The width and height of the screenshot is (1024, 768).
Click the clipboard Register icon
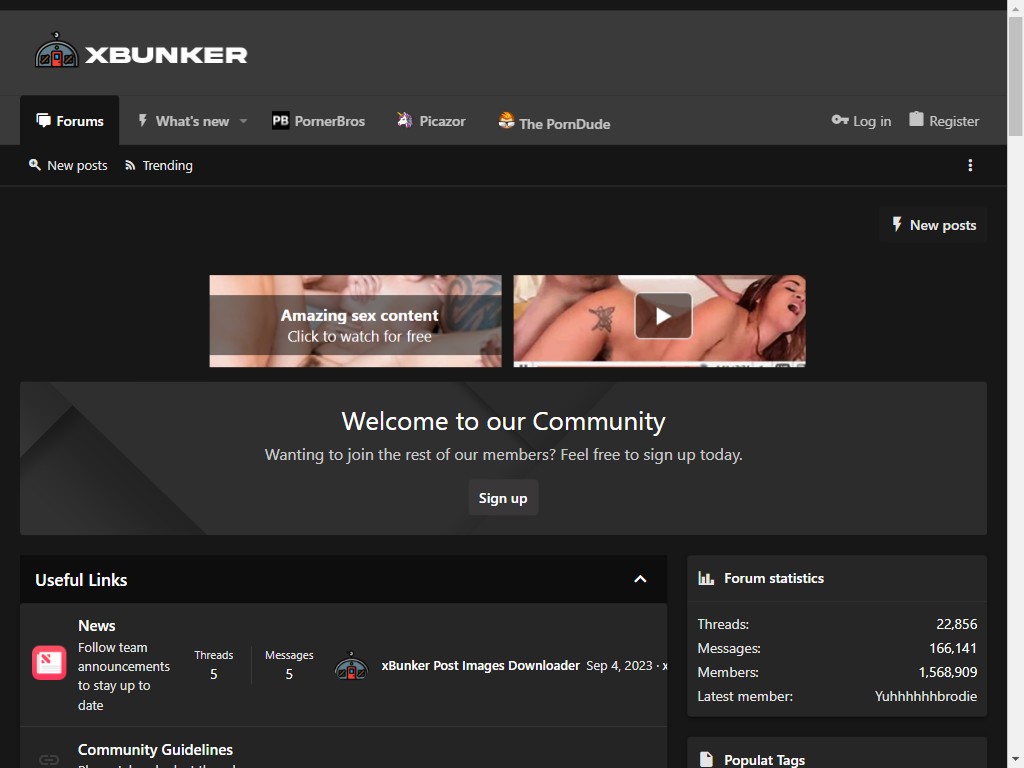point(916,120)
